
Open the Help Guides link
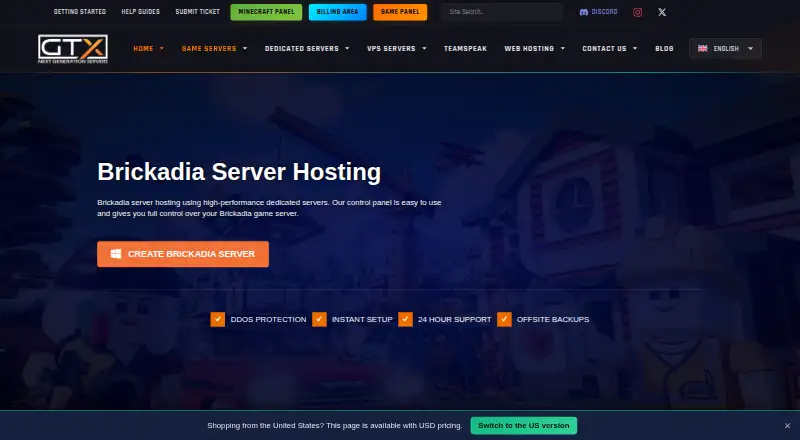[x=140, y=12]
